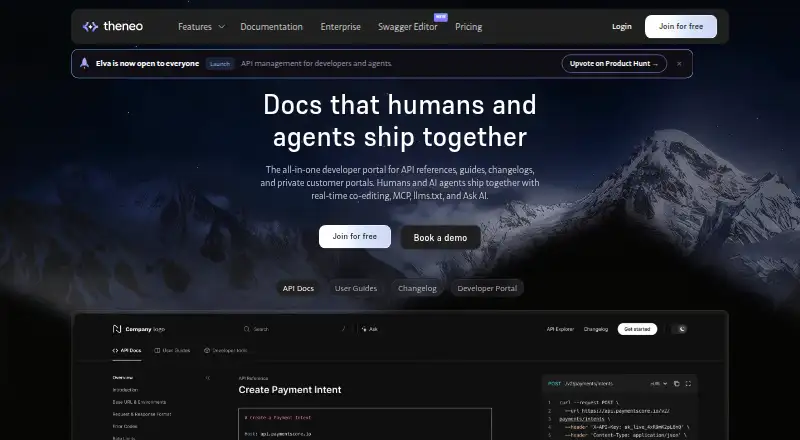Click the Login link
Image resolution: width=800 pixels, height=440 pixels.
tap(621, 27)
